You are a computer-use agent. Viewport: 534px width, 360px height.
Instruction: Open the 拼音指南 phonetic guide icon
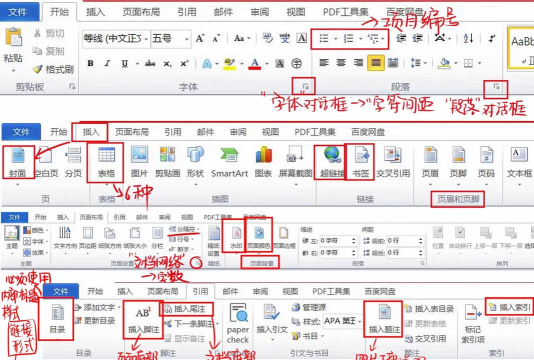coord(285,38)
